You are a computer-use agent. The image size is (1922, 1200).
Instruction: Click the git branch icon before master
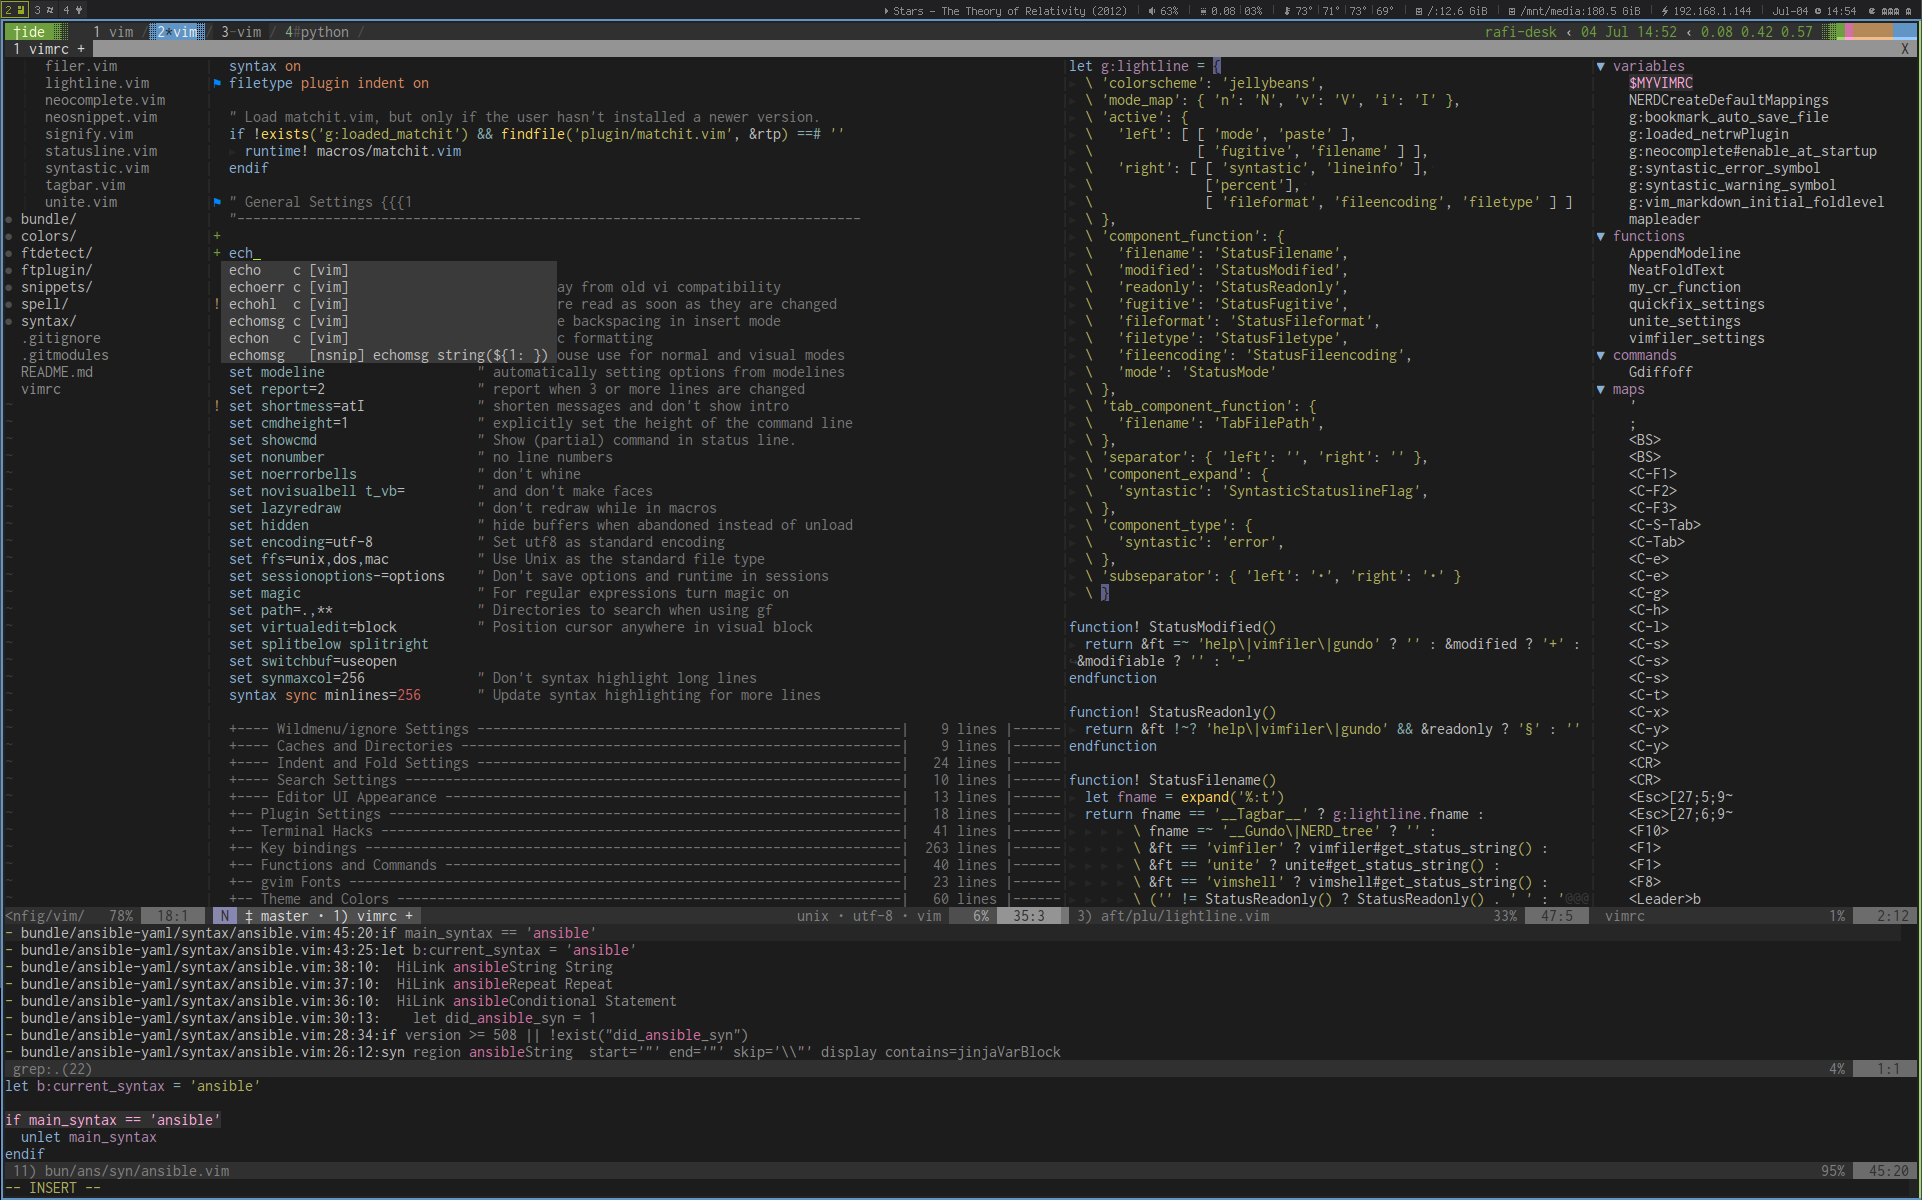[x=248, y=915]
